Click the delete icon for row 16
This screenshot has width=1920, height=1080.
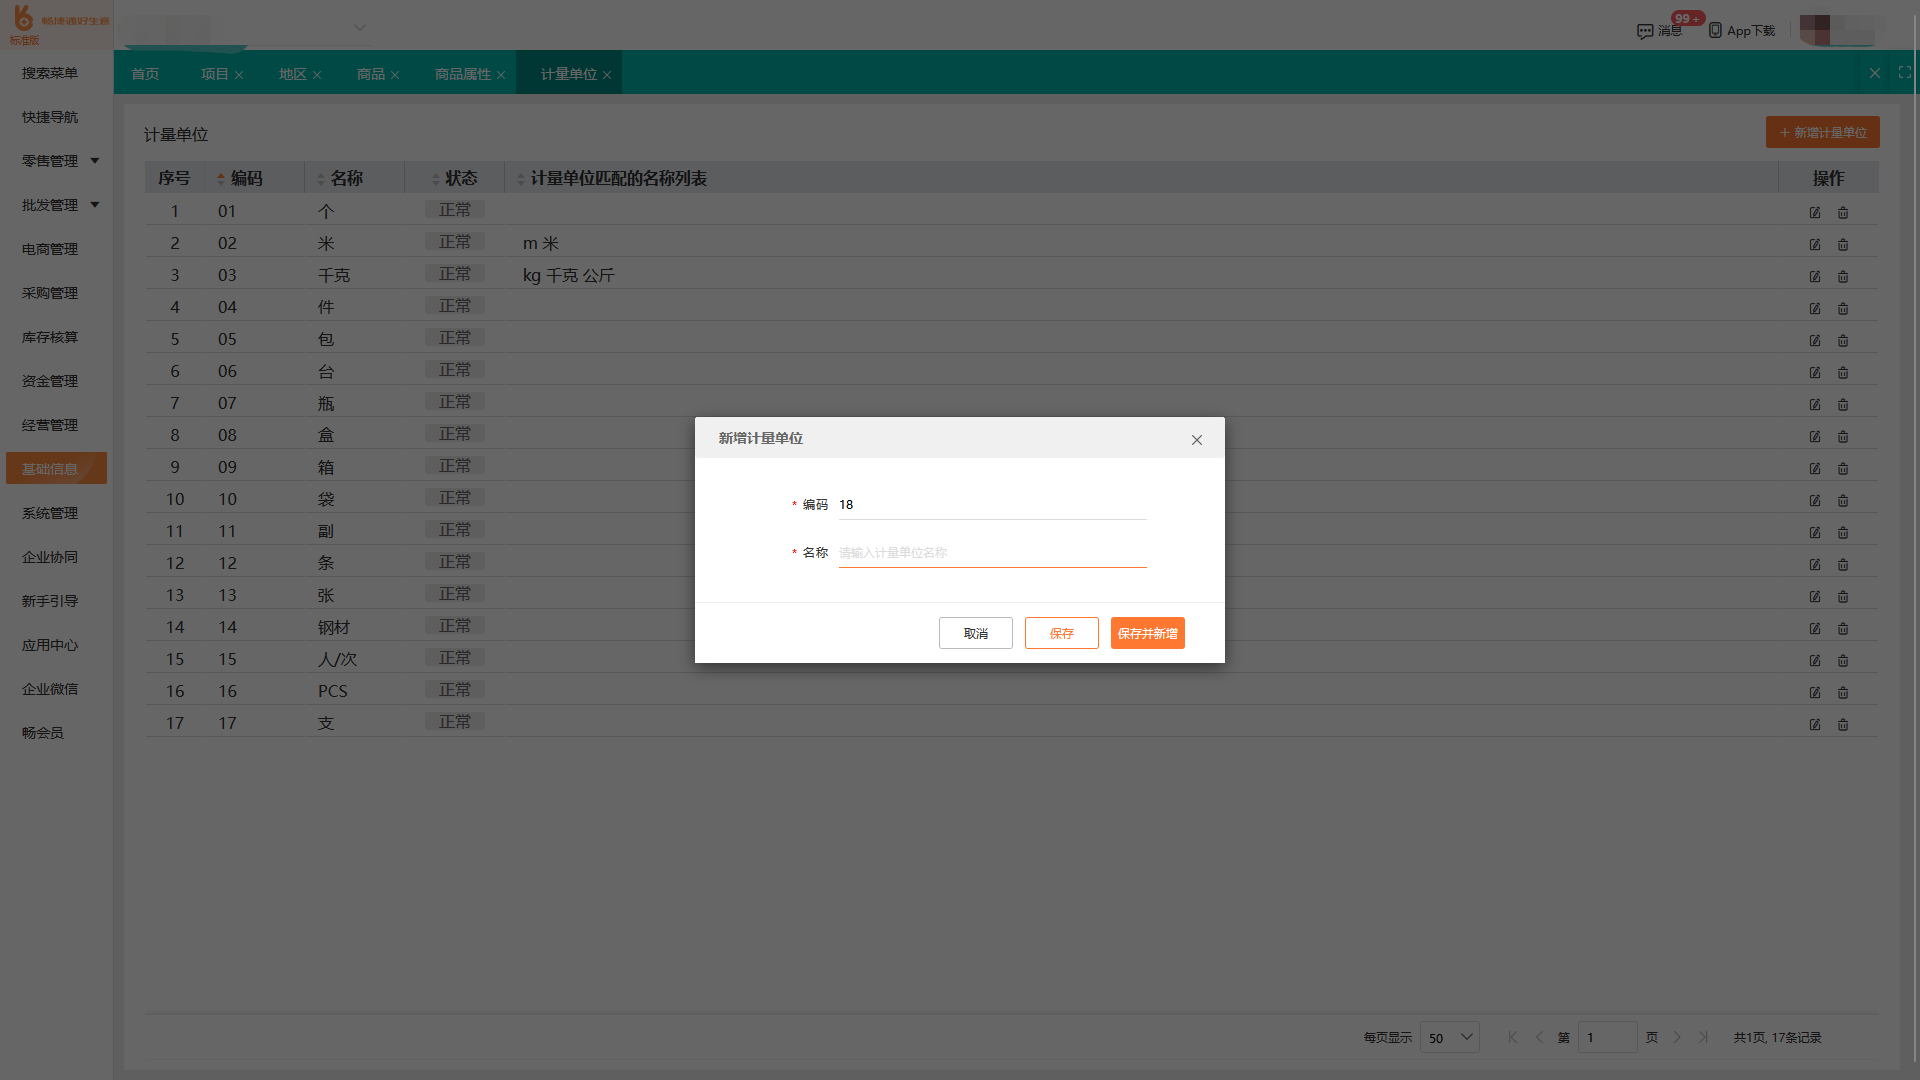1844,691
